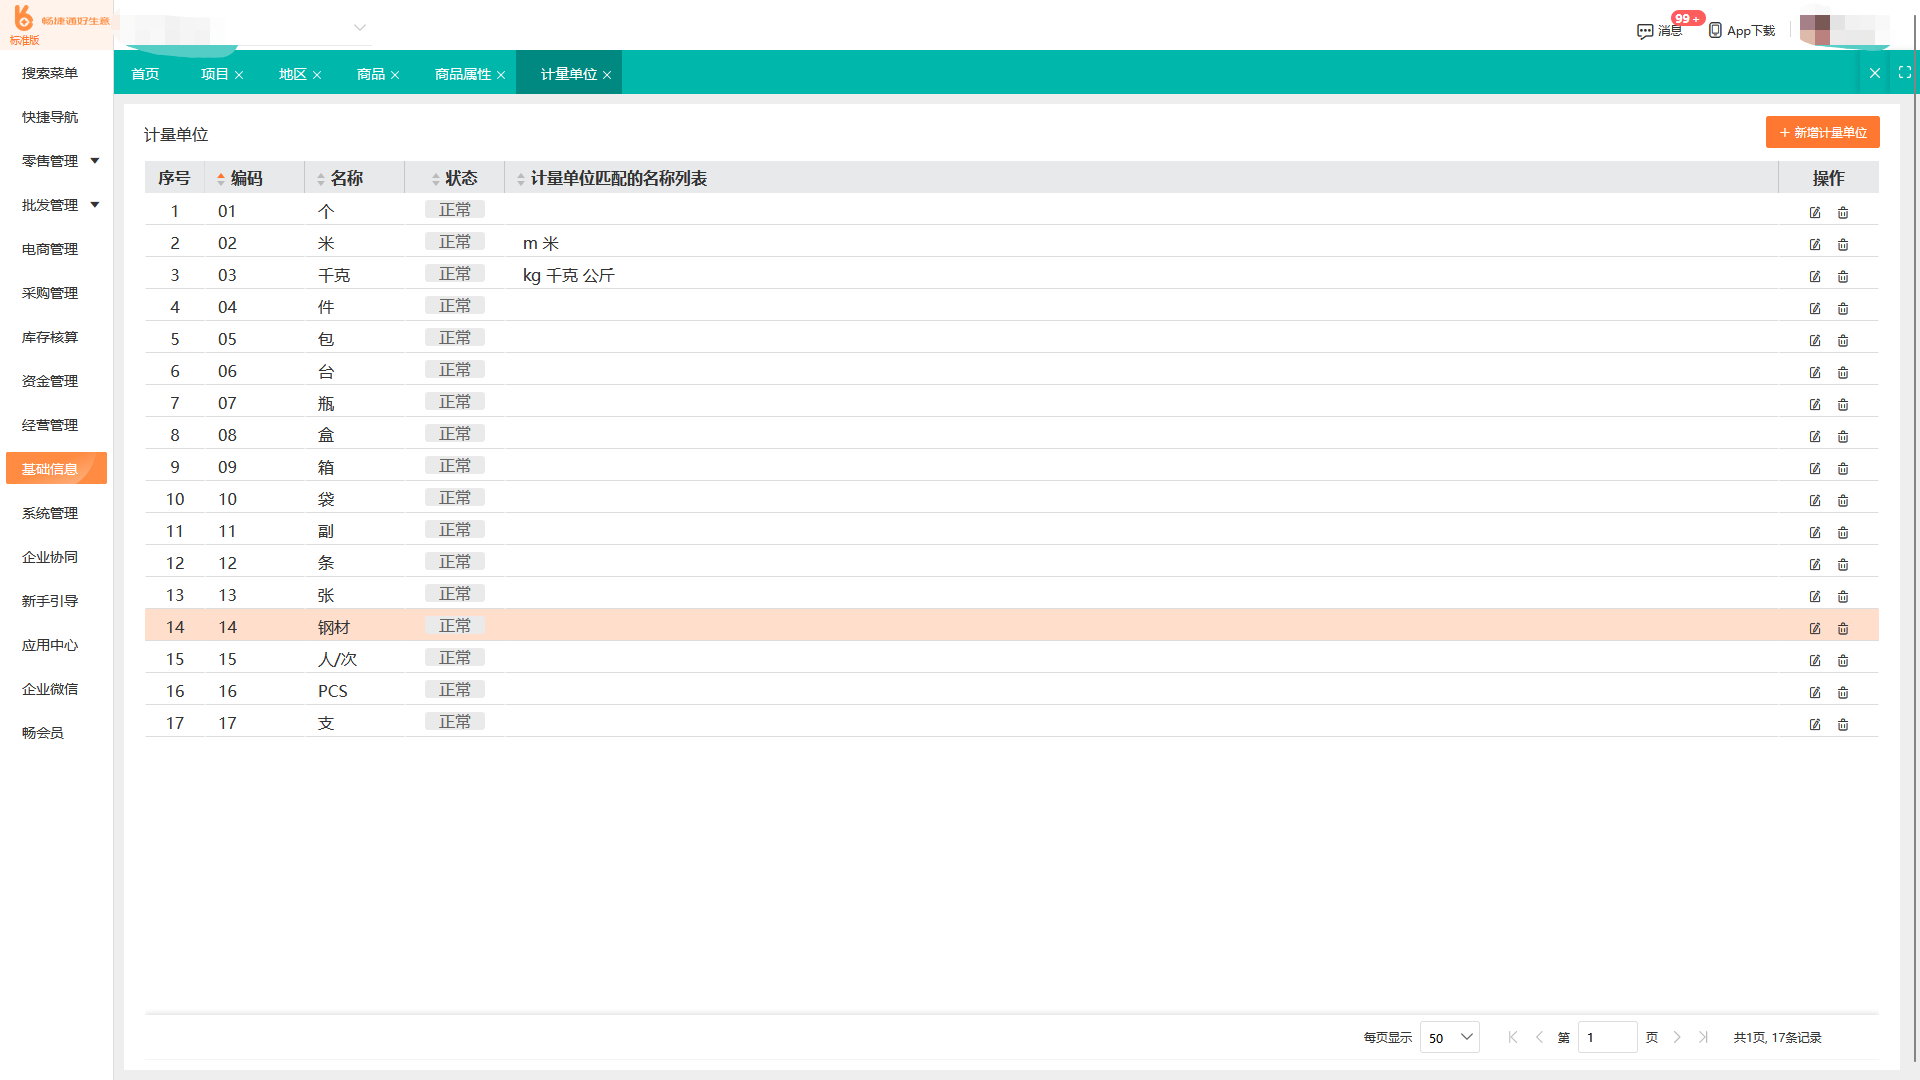Click the delete icon for row 17 支
The image size is (1920, 1080).
(1844, 723)
